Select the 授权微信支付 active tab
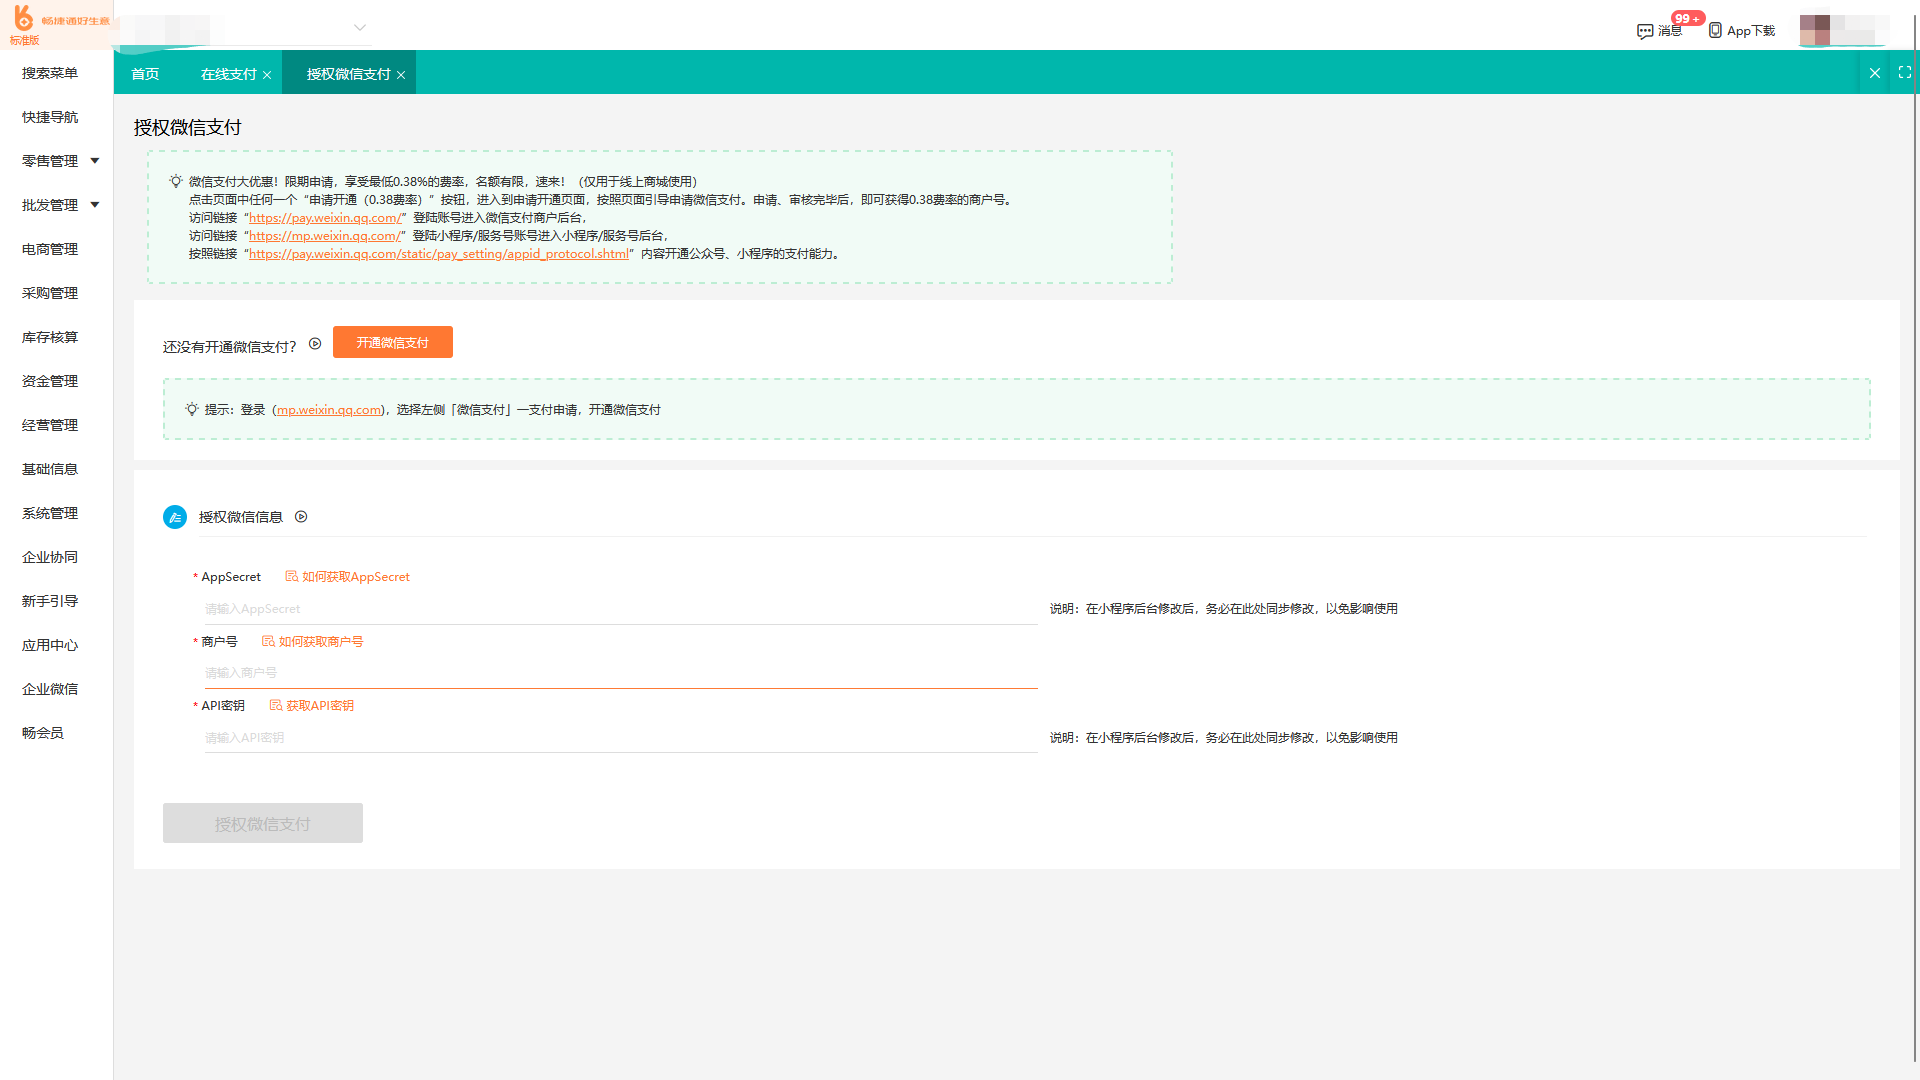The width and height of the screenshot is (1920, 1080). click(348, 74)
